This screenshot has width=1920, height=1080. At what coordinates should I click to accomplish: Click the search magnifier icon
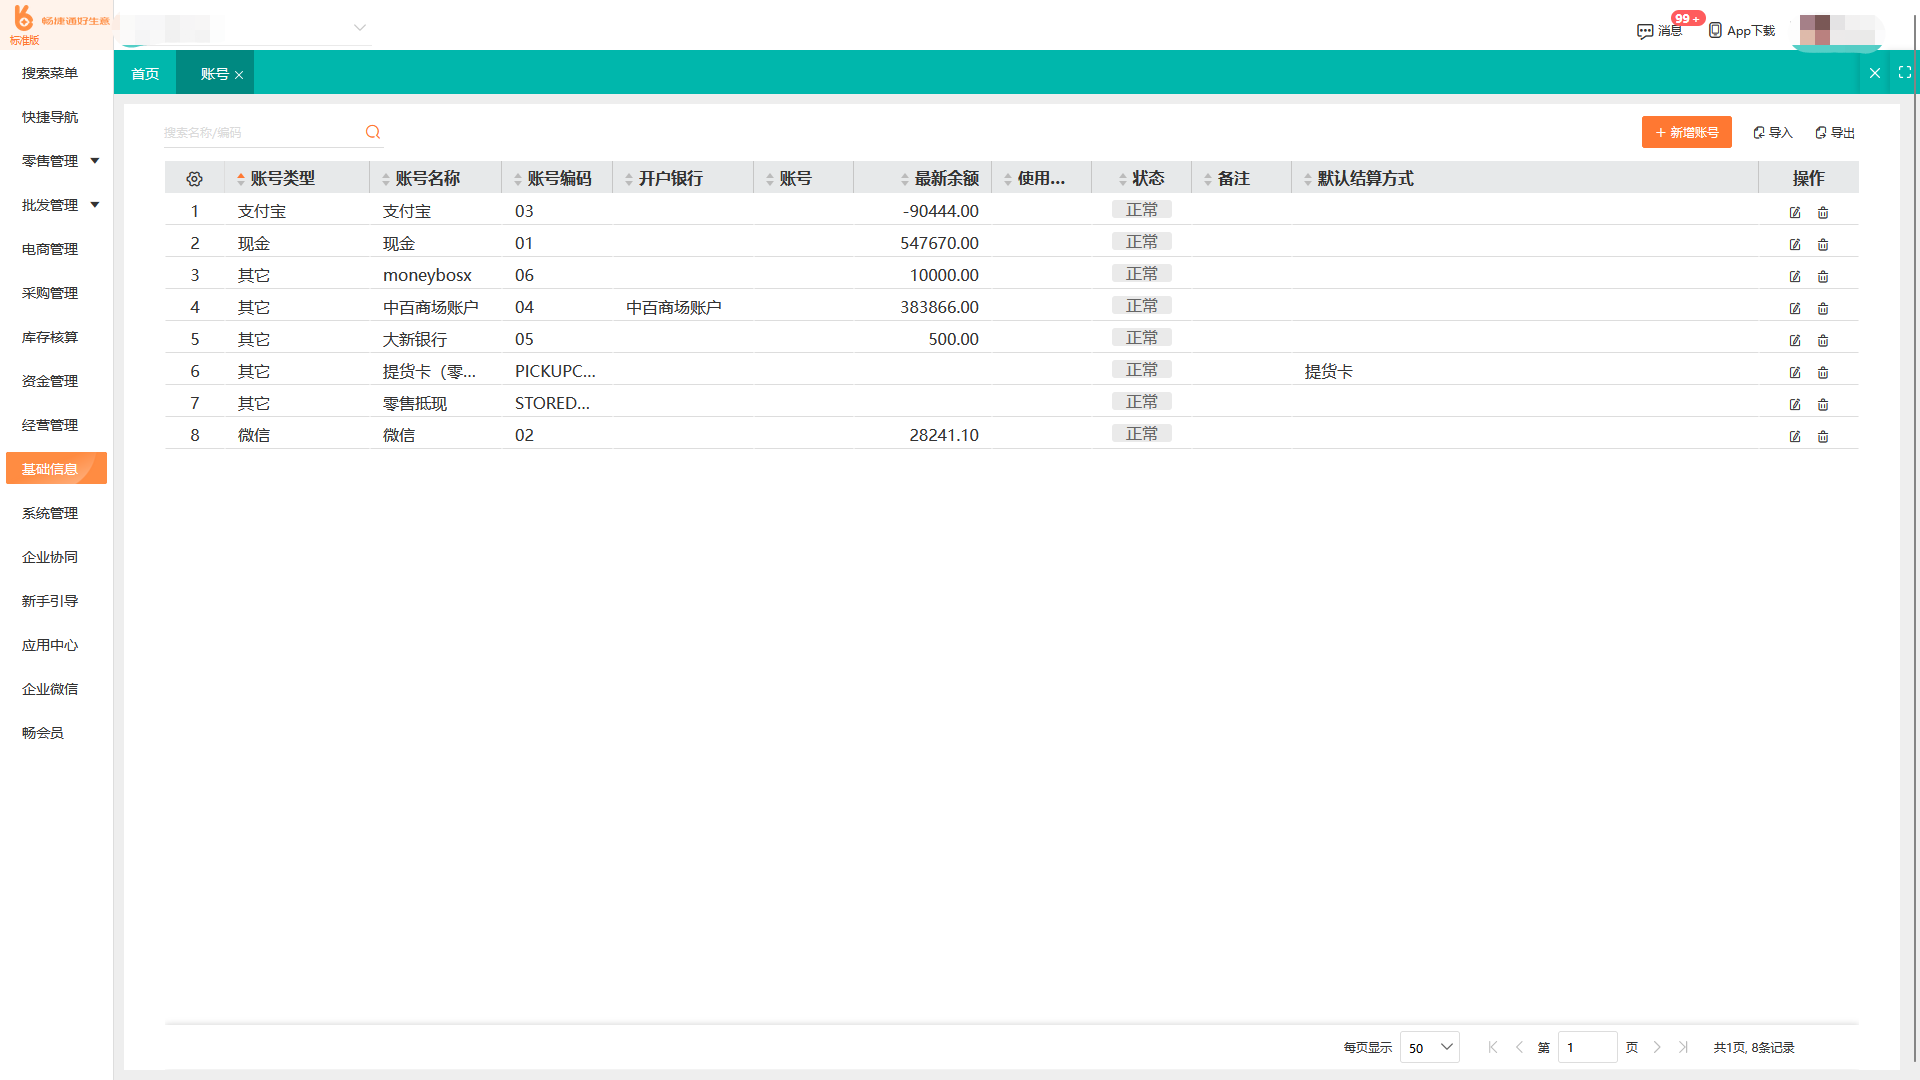click(373, 132)
